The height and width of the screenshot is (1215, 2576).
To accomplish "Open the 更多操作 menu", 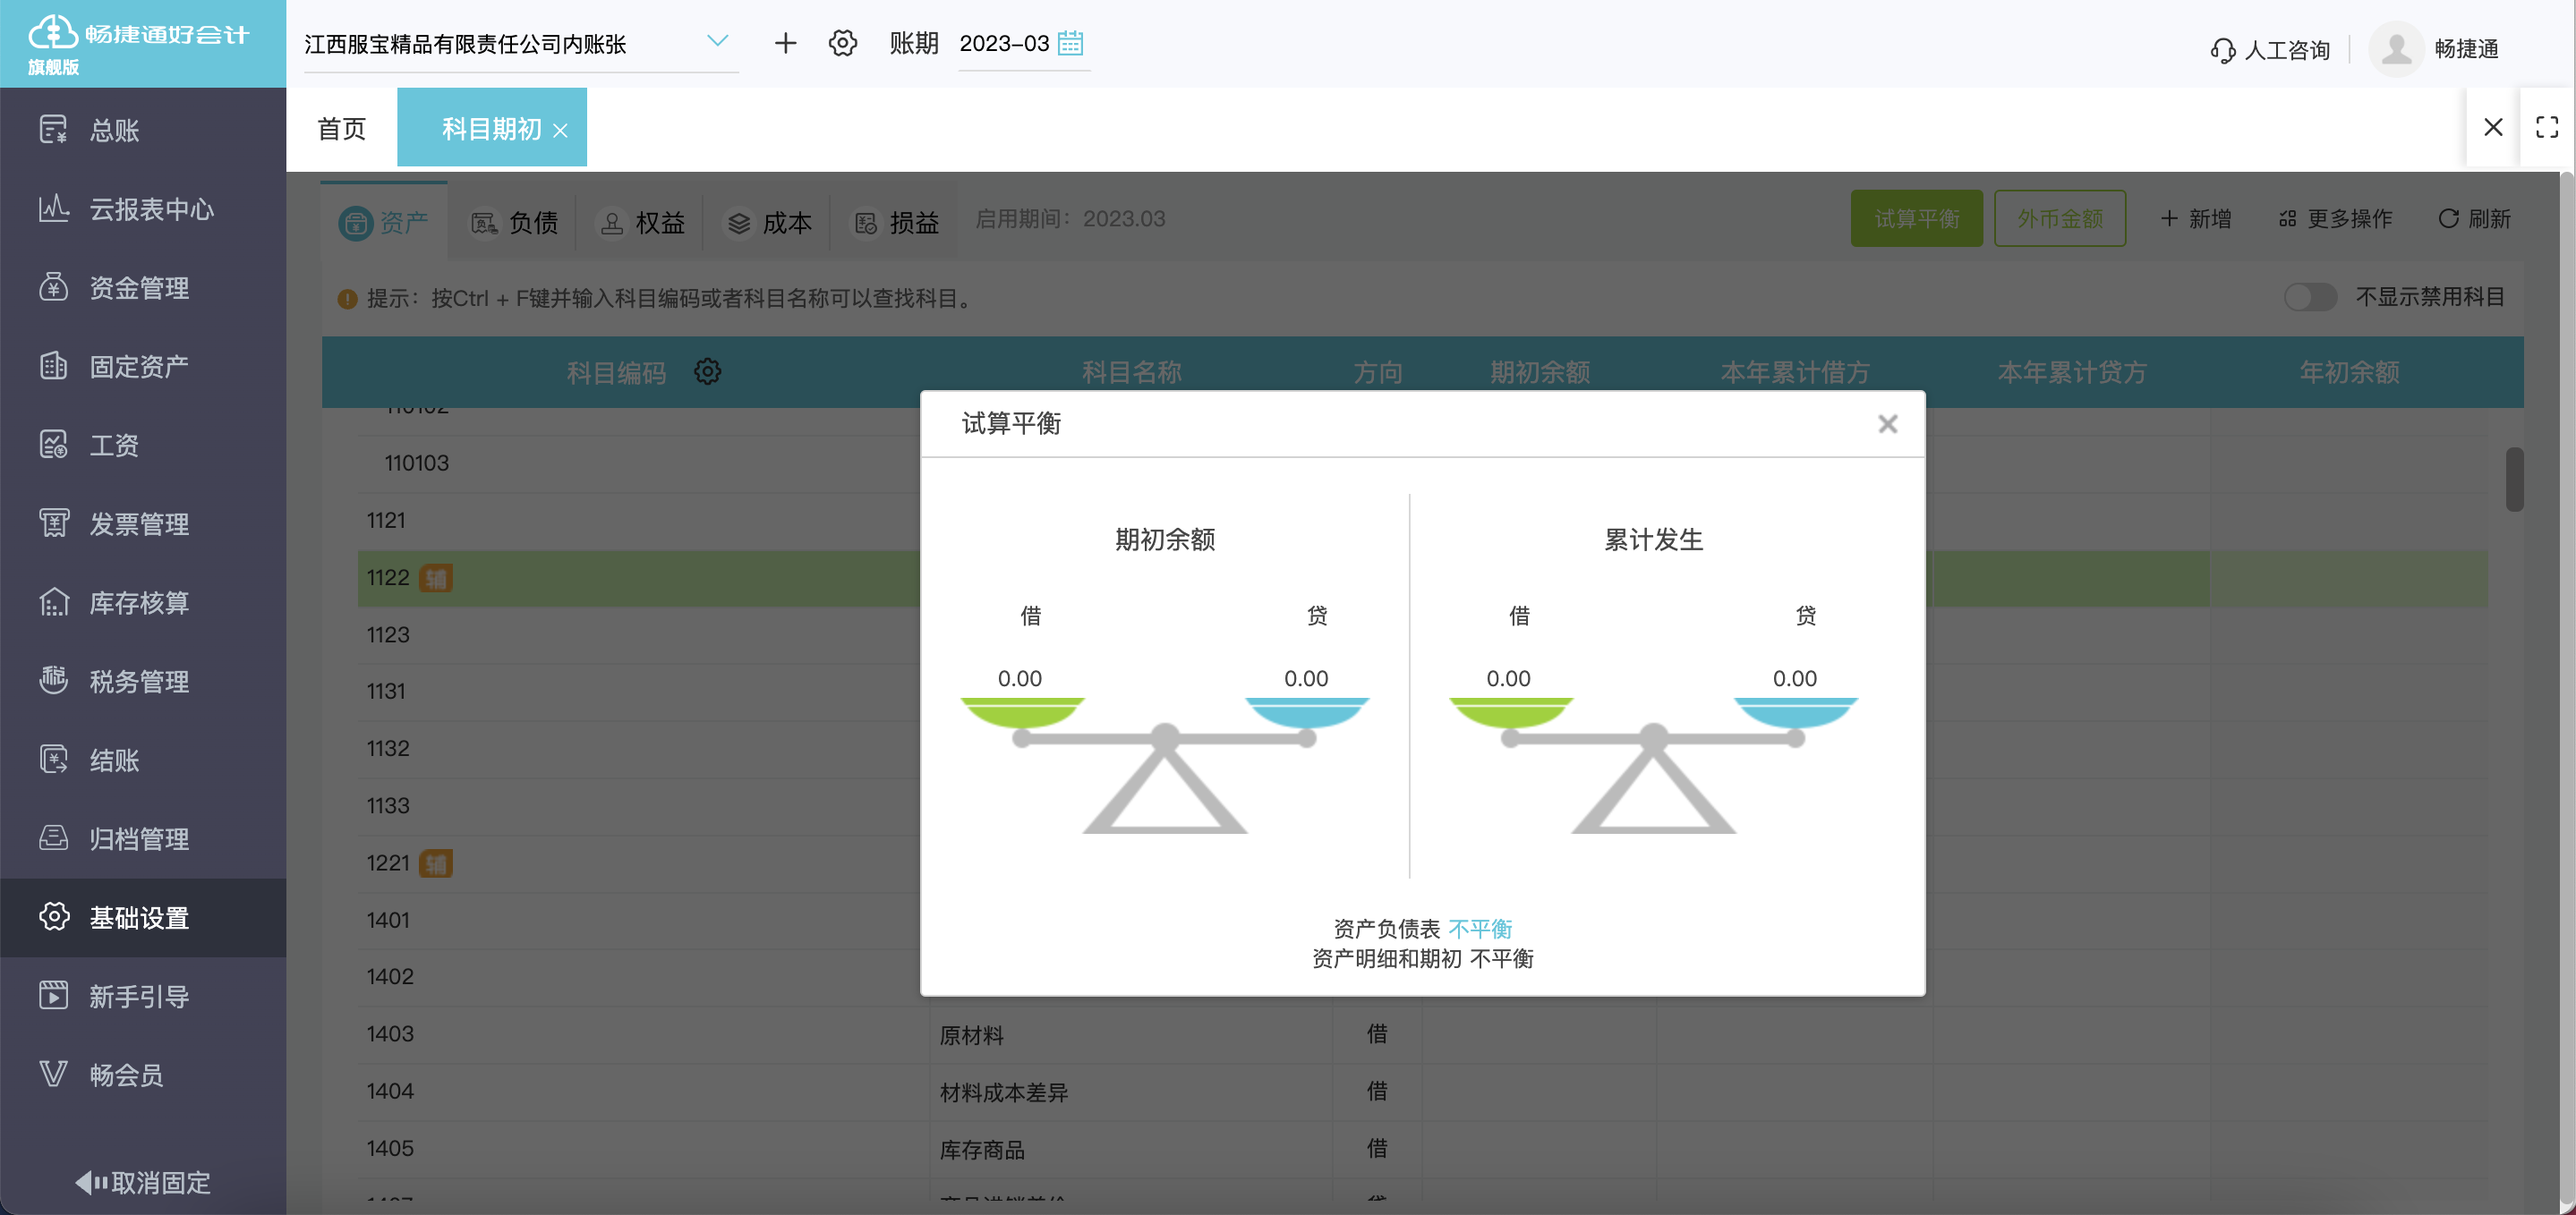I will [x=2342, y=217].
